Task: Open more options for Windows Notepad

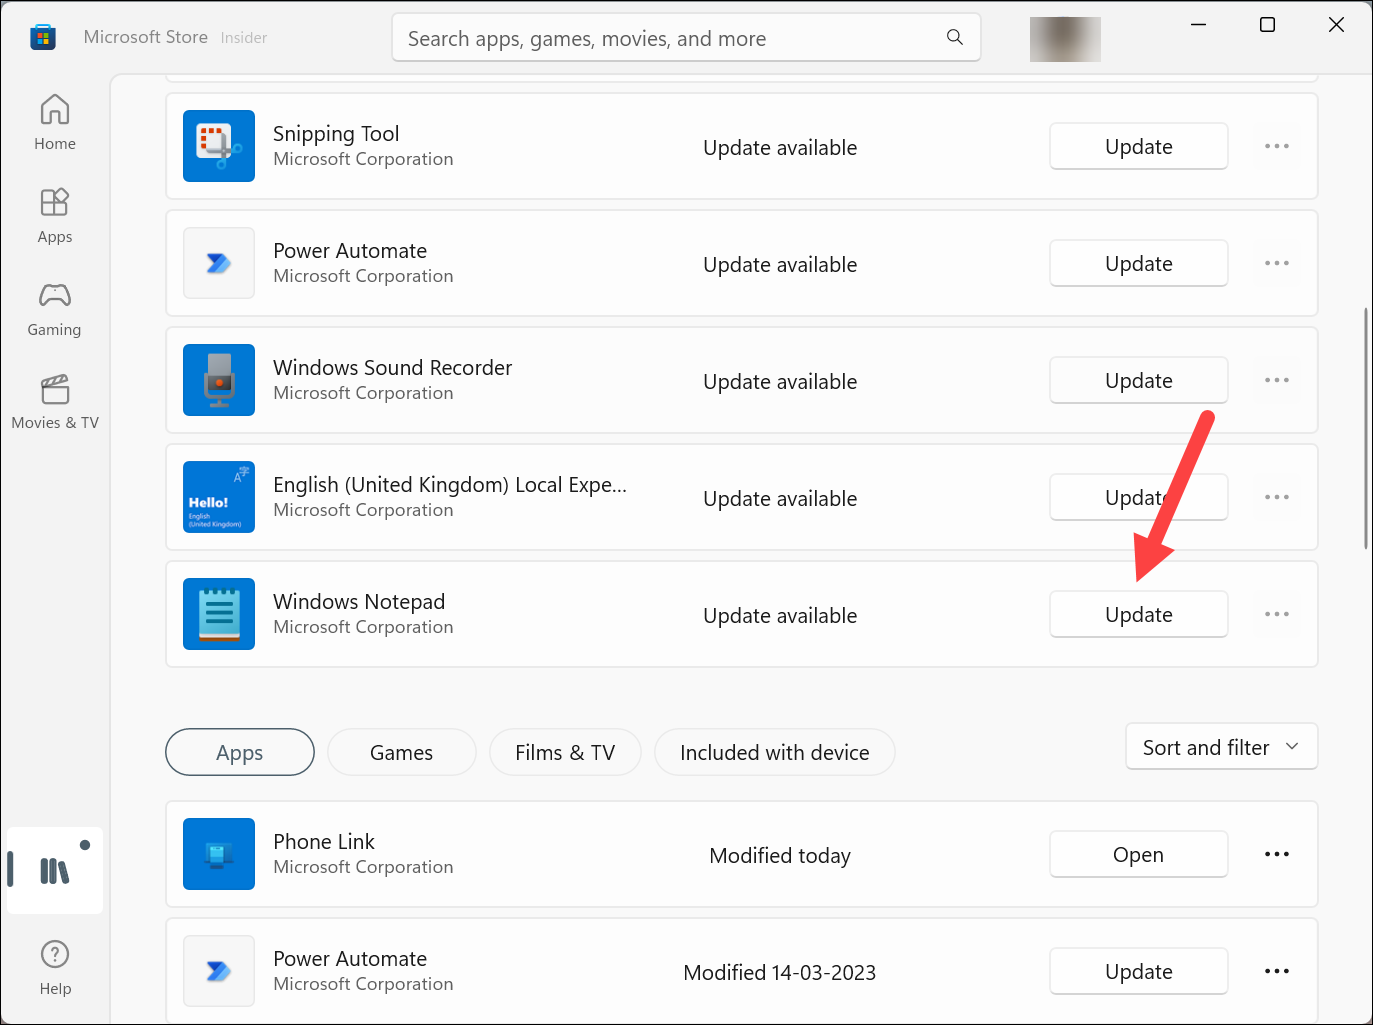Action: pyautogui.click(x=1277, y=614)
